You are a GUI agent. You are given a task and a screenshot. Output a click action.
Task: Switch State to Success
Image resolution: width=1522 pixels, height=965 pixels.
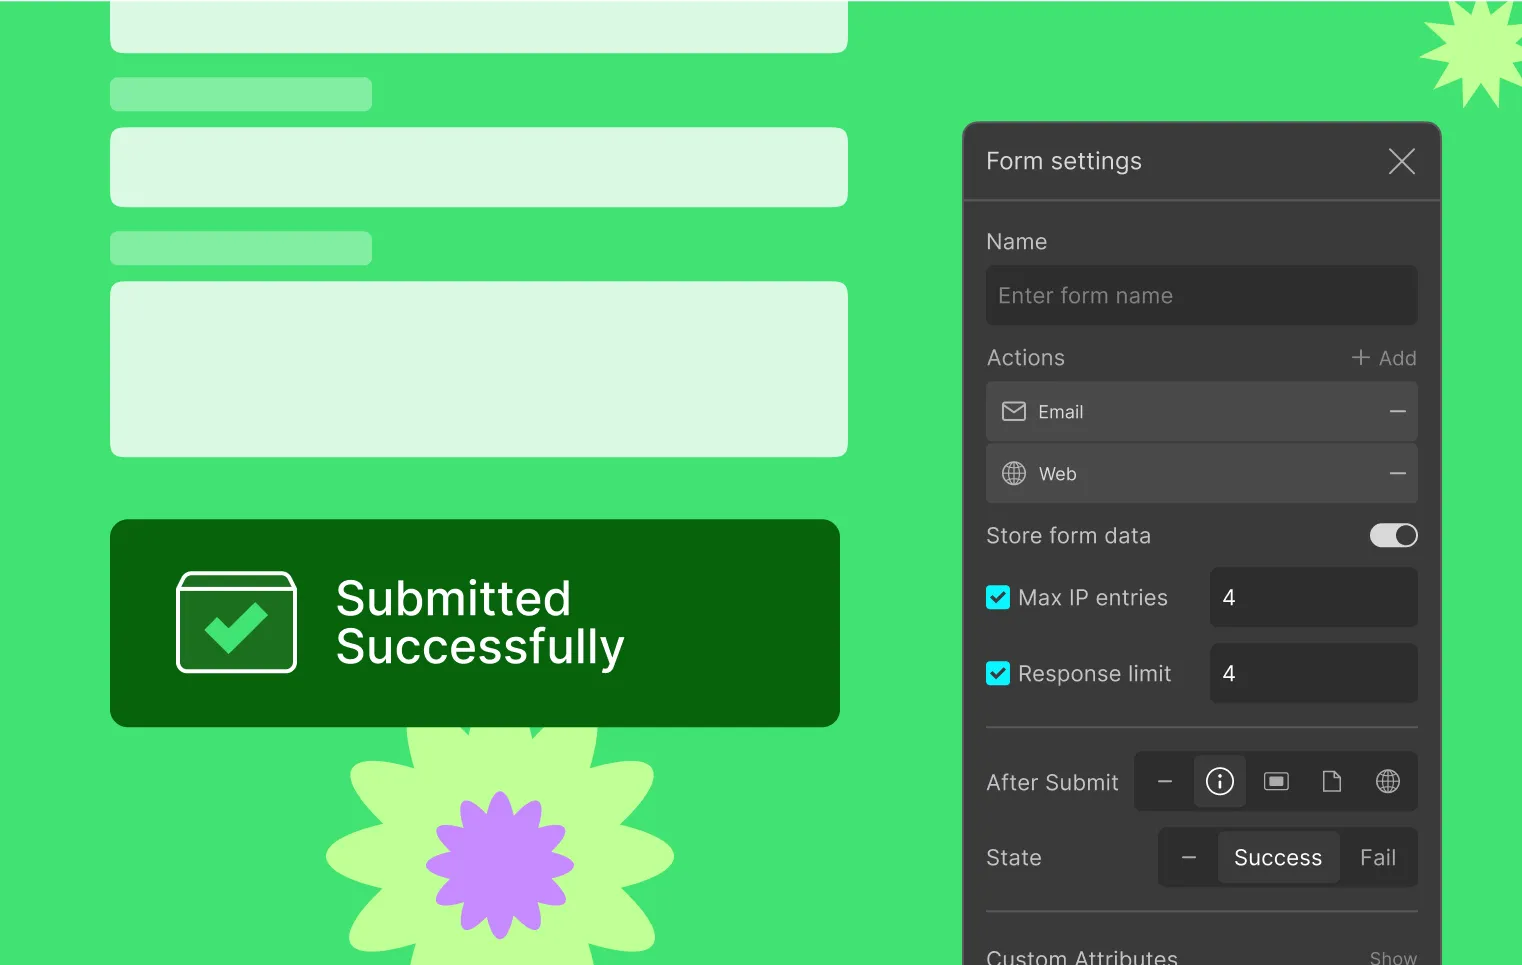point(1277,857)
